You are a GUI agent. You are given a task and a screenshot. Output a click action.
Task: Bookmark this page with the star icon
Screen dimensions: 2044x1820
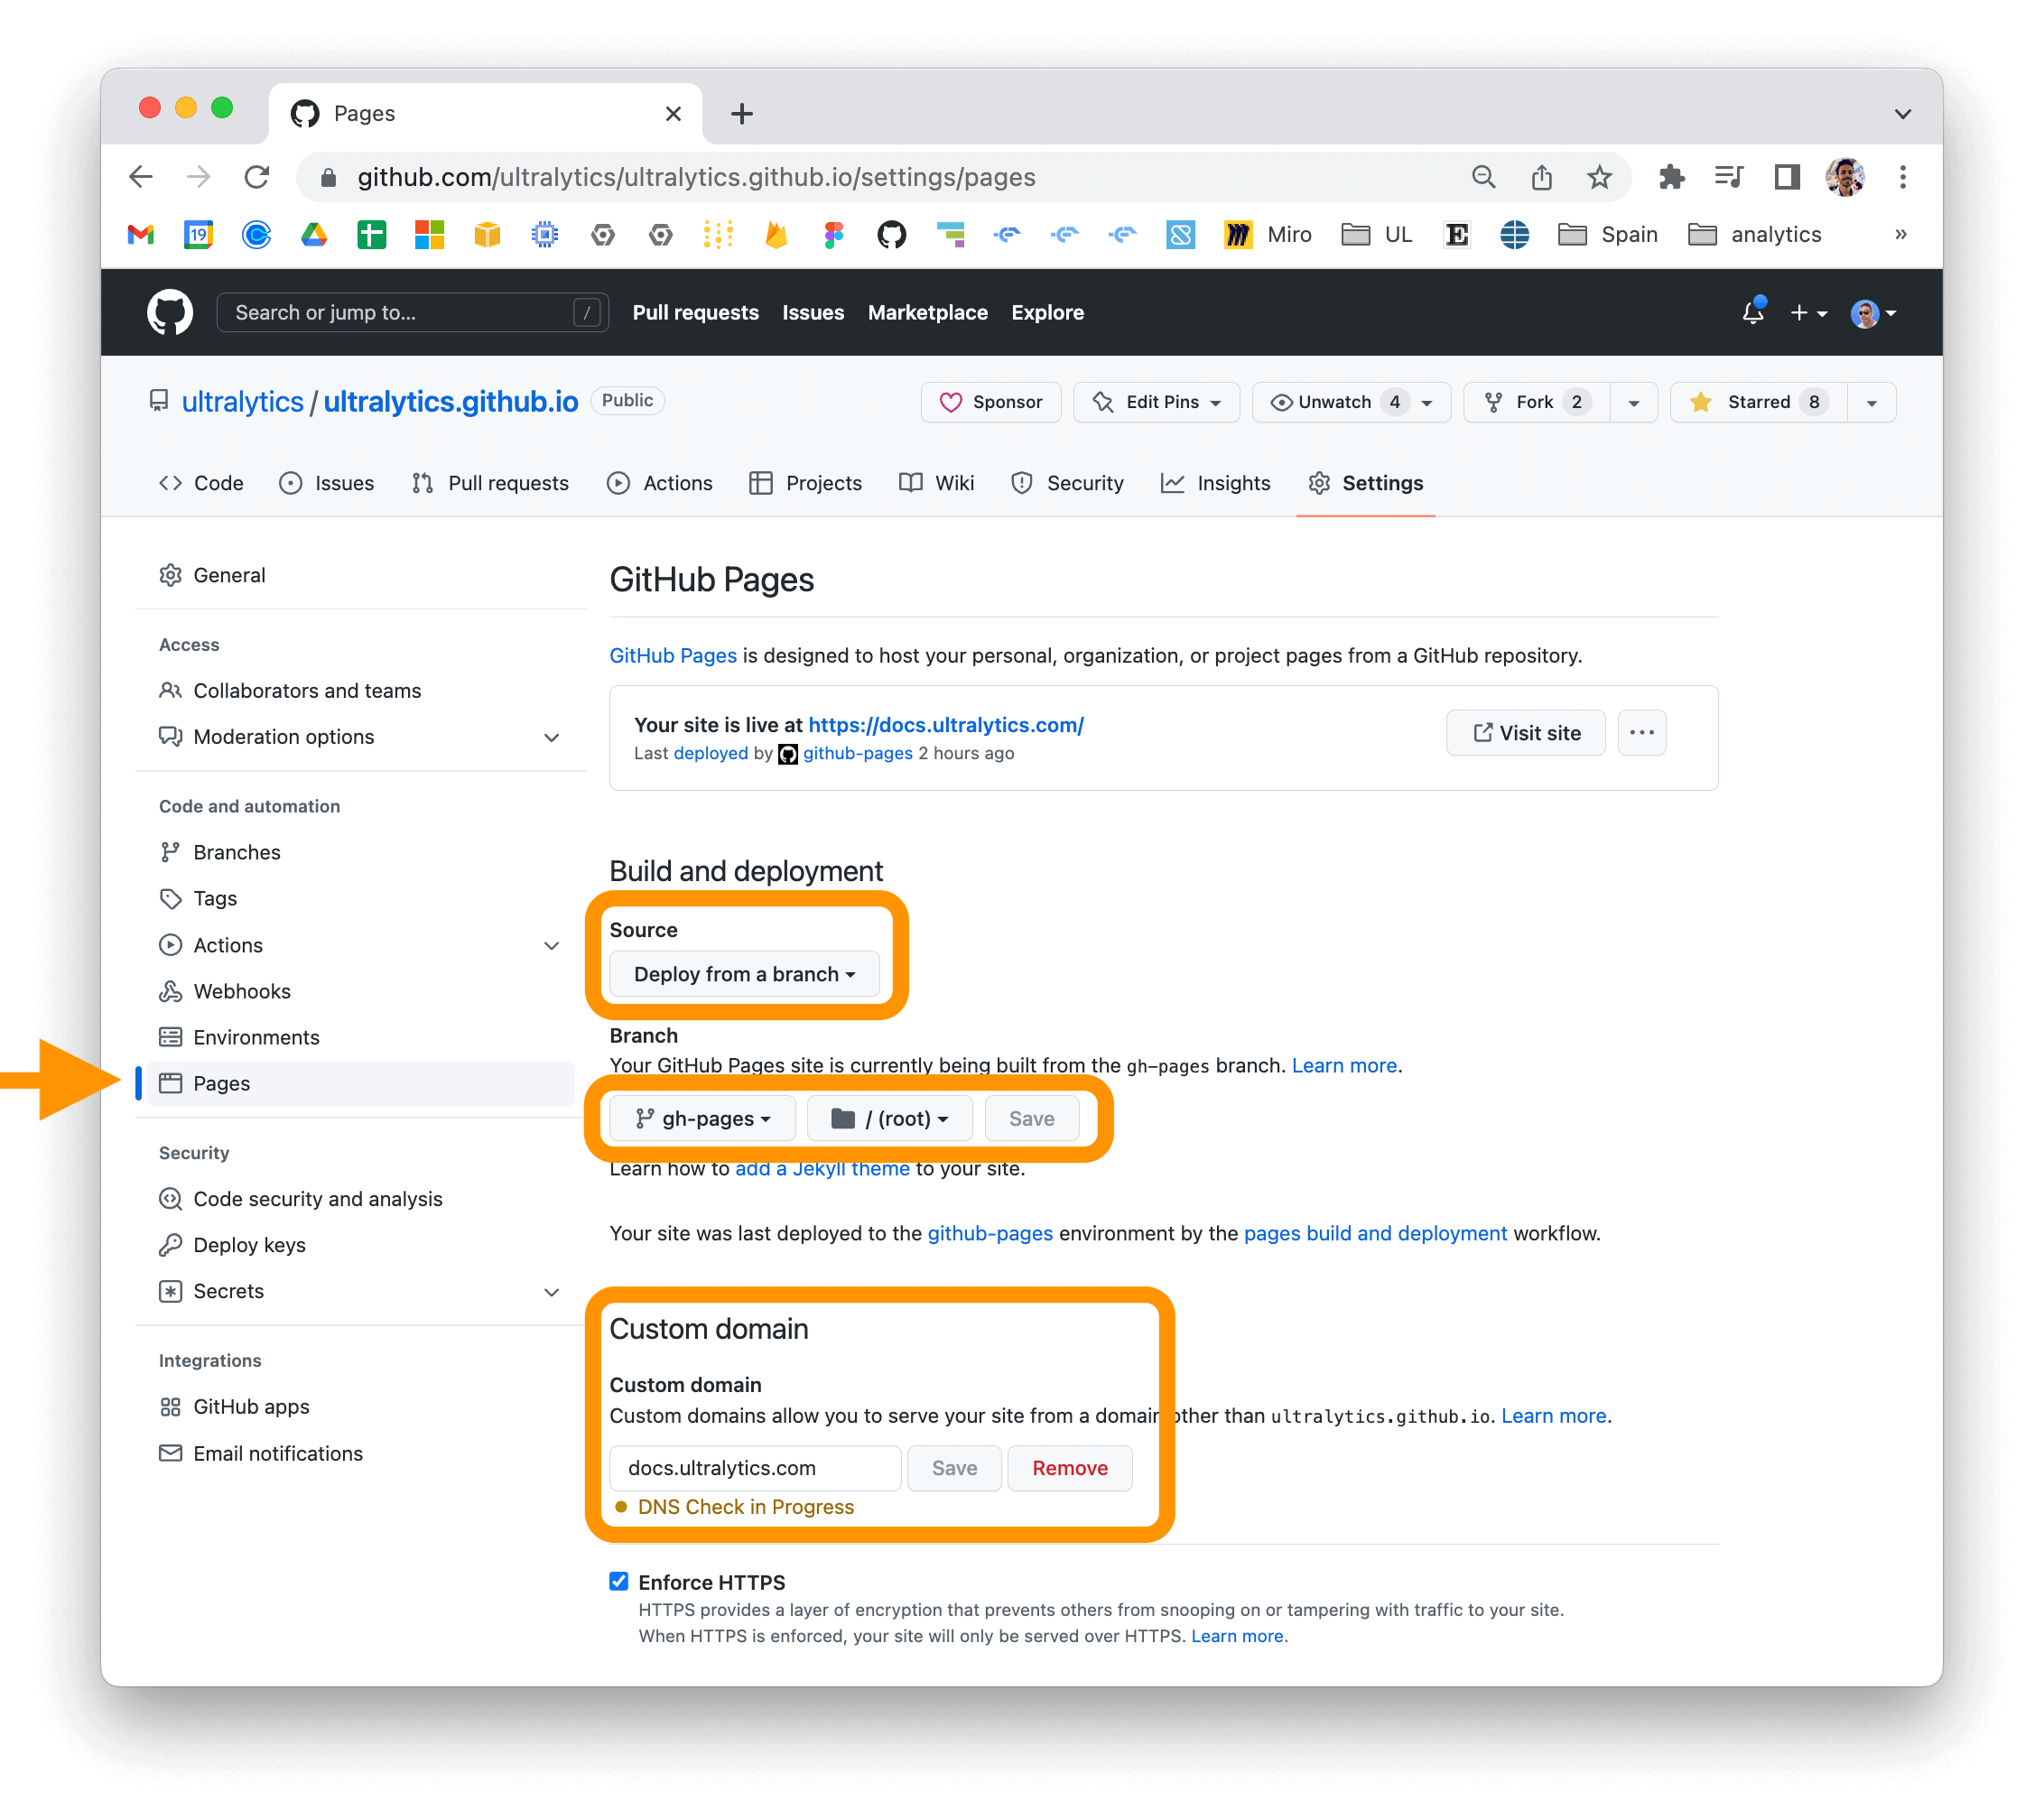[x=1599, y=177]
